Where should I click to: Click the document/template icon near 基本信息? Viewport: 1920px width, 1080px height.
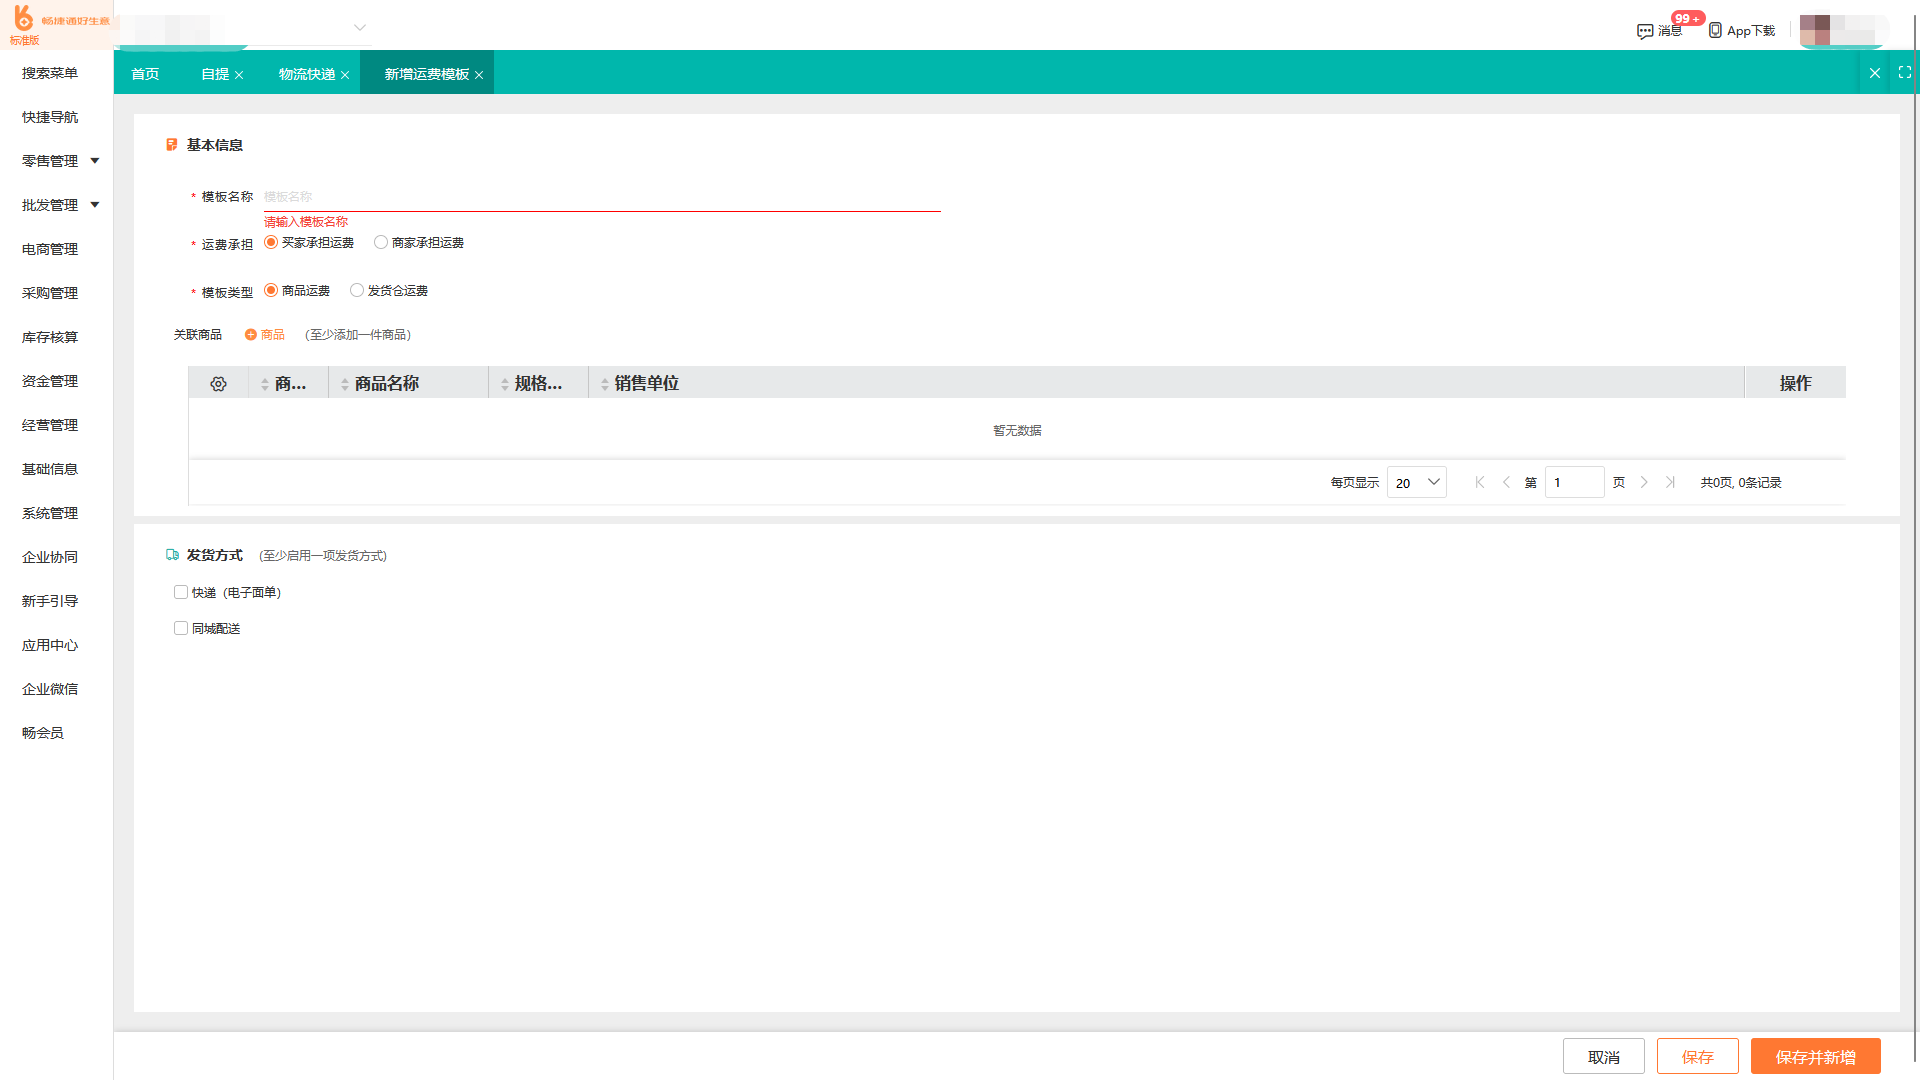(173, 144)
